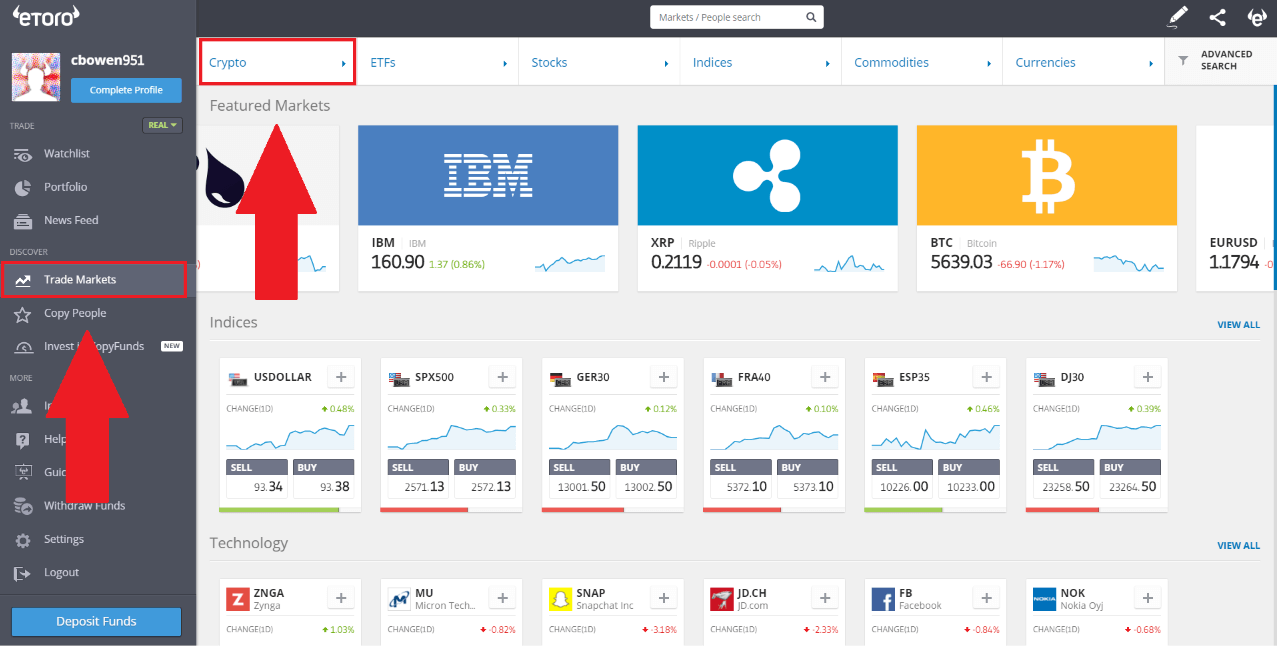1278x648 pixels.
Task: Add USDOLLAR to watchlist with plus button
Action: (341, 377)
